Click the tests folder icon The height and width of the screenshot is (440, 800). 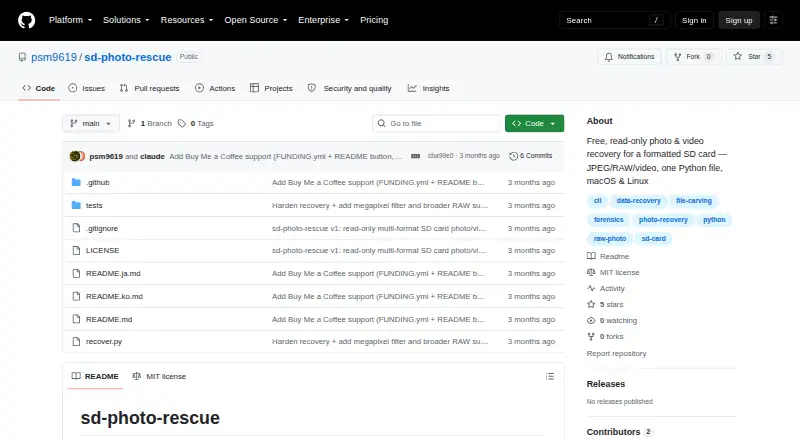point(76,205)
